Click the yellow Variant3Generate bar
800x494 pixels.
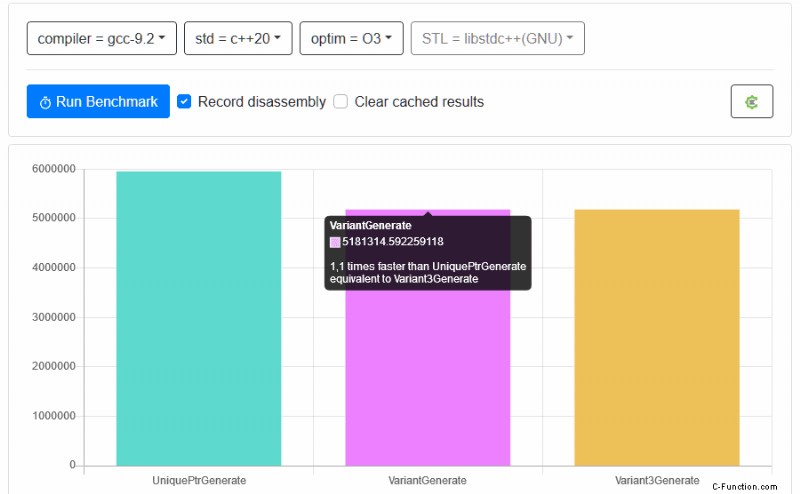656,340
